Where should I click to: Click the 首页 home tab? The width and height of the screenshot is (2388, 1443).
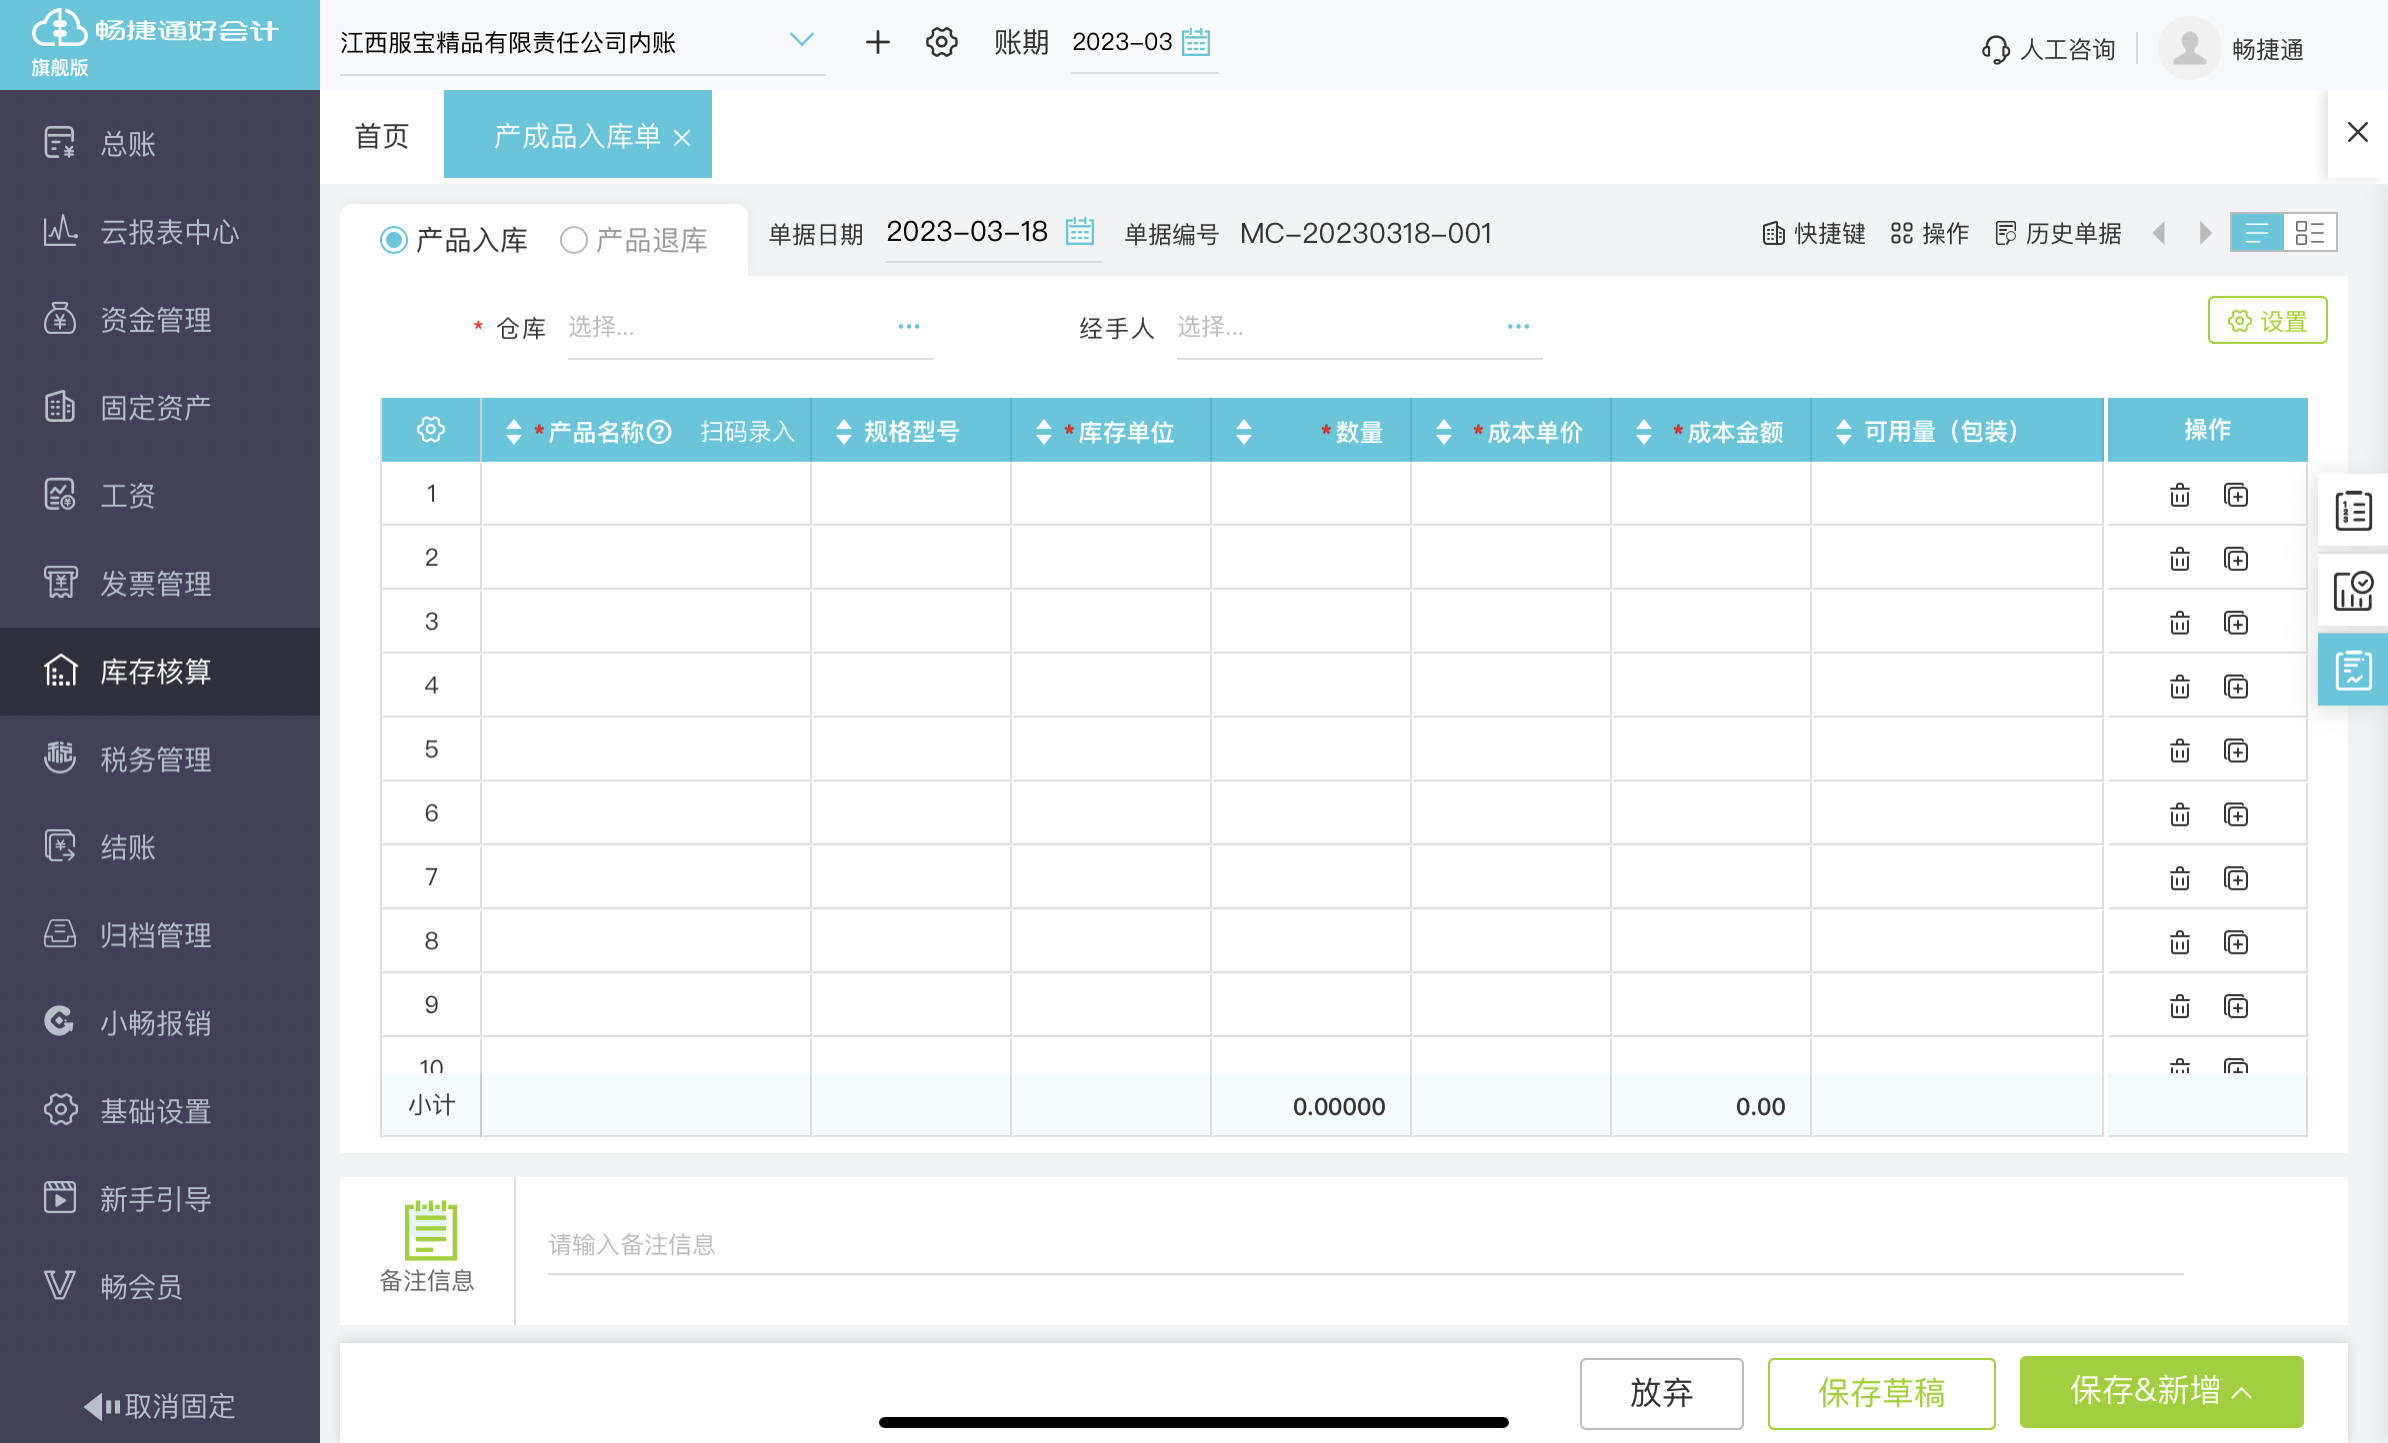tap(380, 136)
